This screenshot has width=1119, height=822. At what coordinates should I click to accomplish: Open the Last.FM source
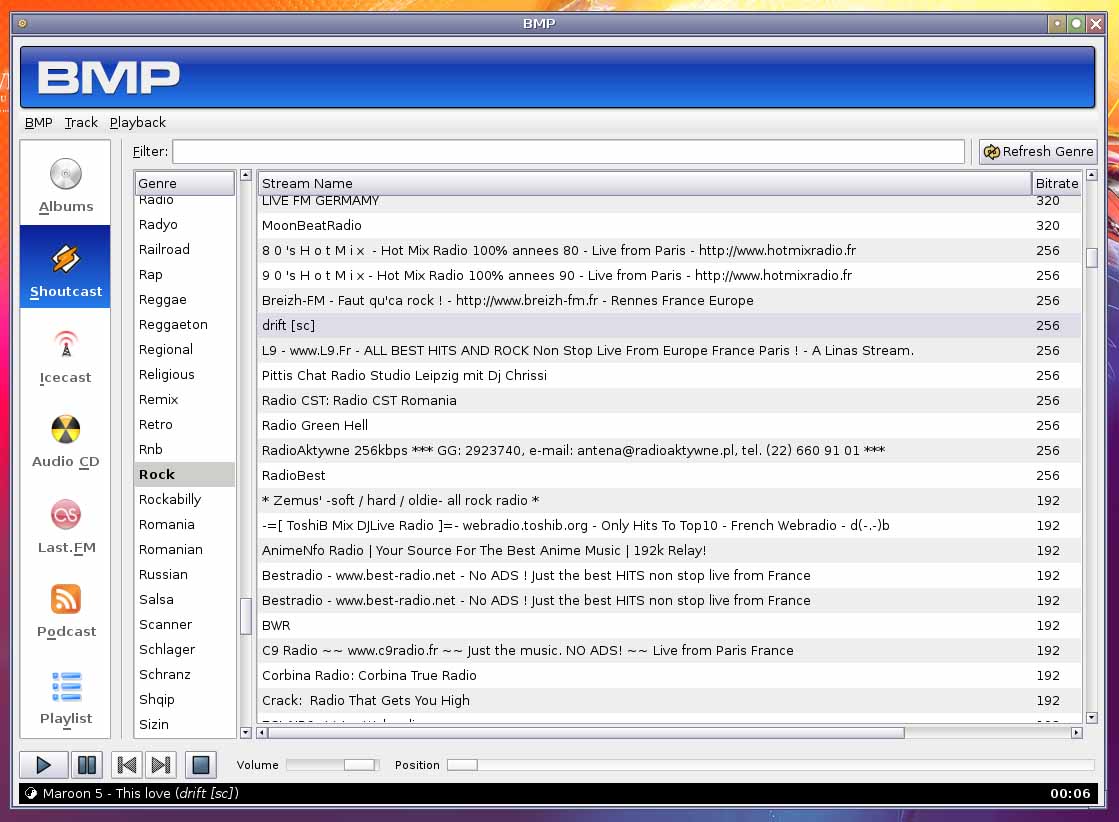click(65, 525)
